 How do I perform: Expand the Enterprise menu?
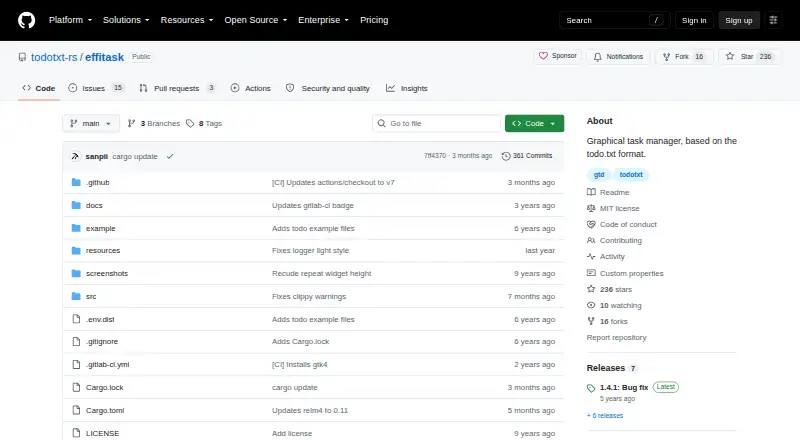[323, 20]
